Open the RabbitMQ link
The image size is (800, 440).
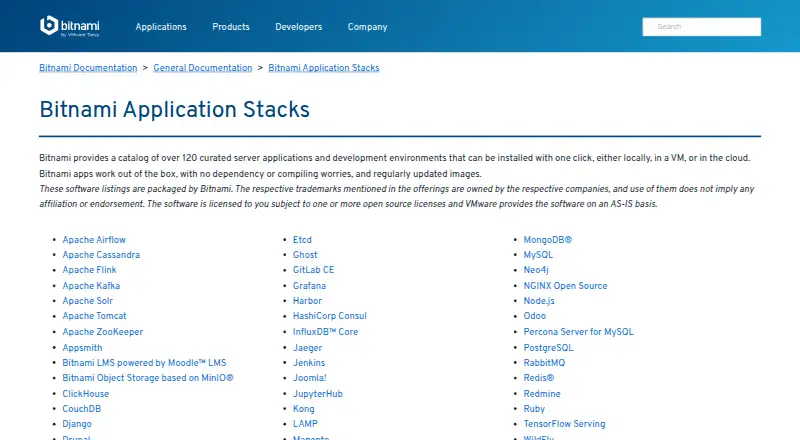pyautogui.click(x=544, y=363)
